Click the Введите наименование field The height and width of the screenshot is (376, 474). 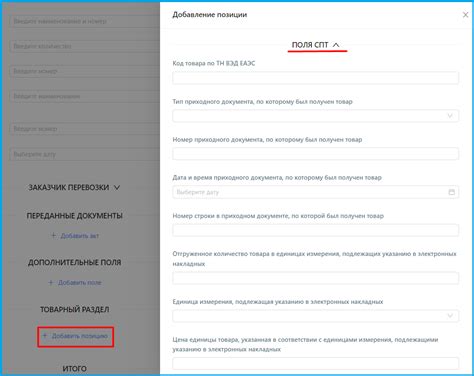point(85,96)
